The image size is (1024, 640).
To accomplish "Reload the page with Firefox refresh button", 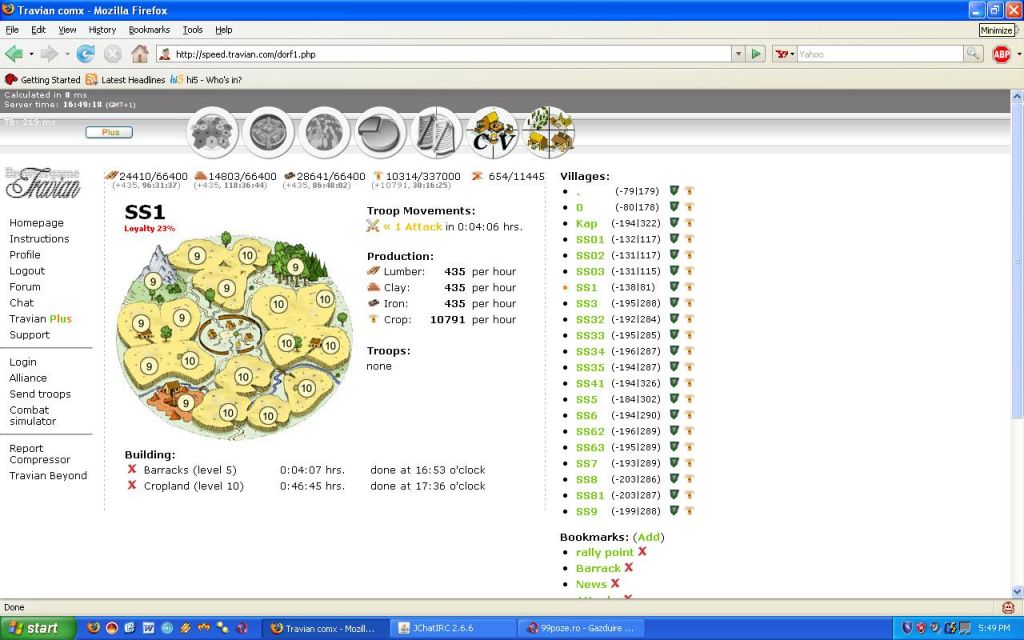I will [x=85, y=54].
